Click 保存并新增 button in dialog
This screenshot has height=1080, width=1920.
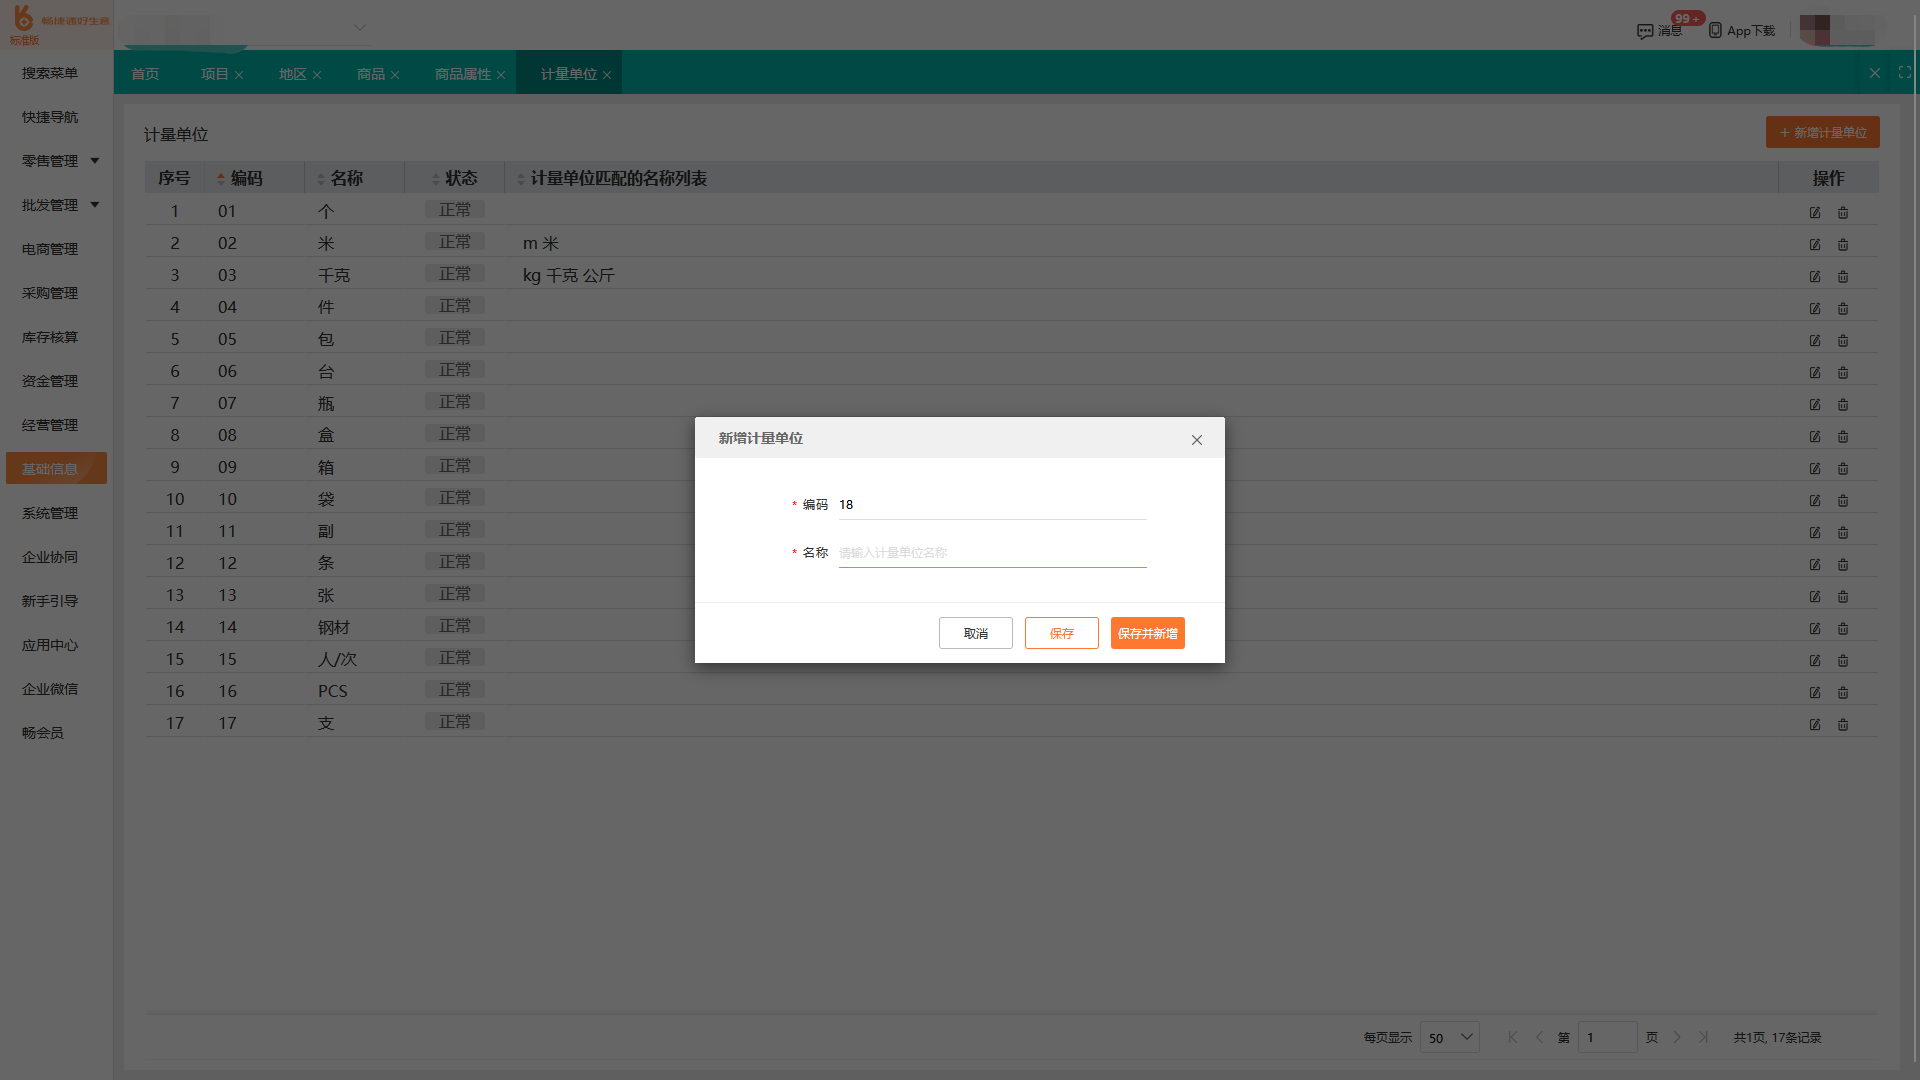pyautogui.click(x=1147, y=633)
